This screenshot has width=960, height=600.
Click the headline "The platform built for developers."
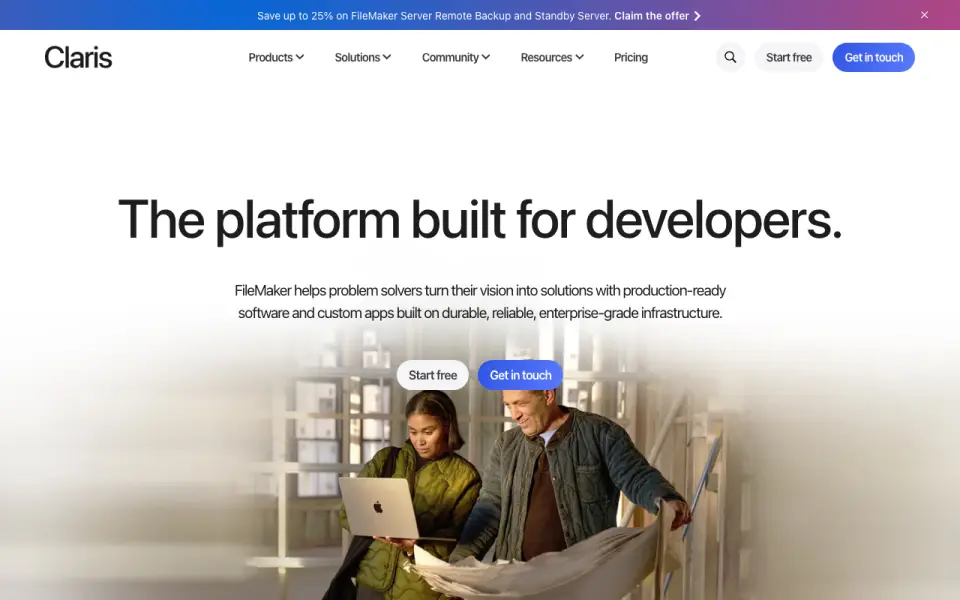[x=480, y=220]
